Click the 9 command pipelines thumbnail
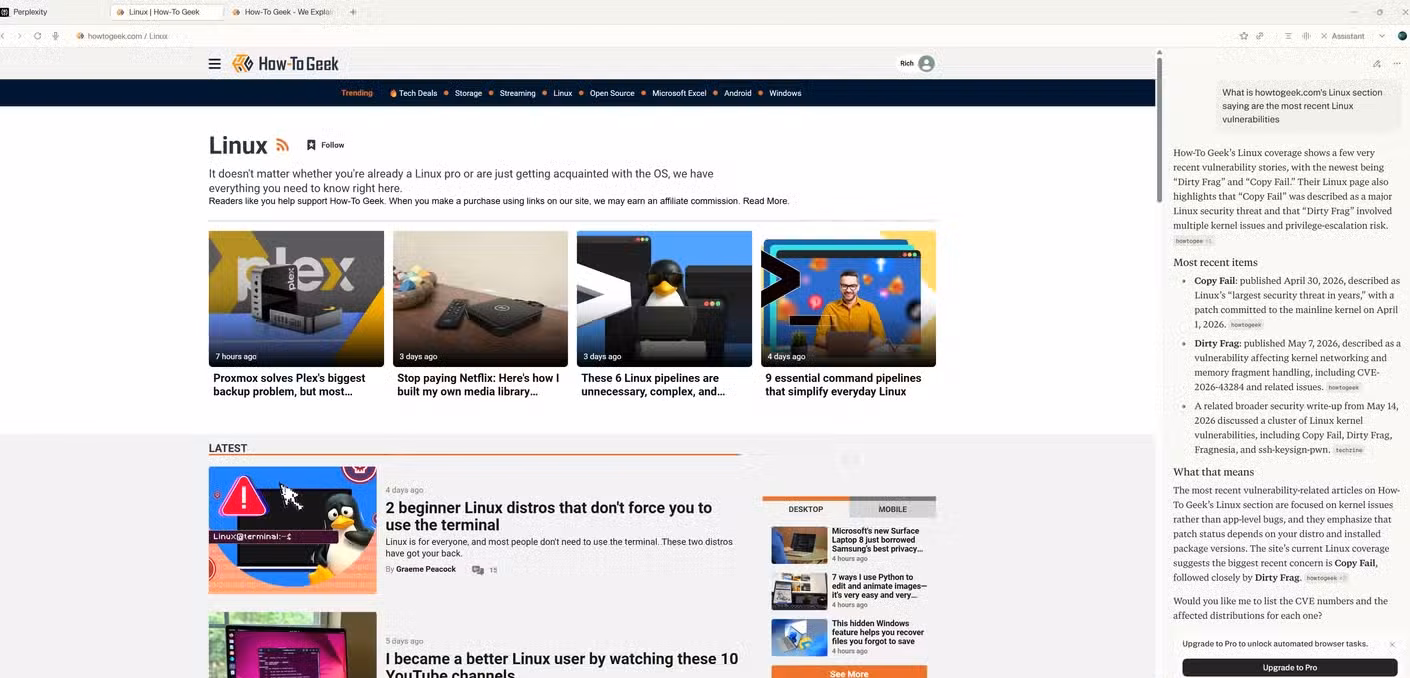The width and height of the screenshot is (1410, 678). point(849,299)
